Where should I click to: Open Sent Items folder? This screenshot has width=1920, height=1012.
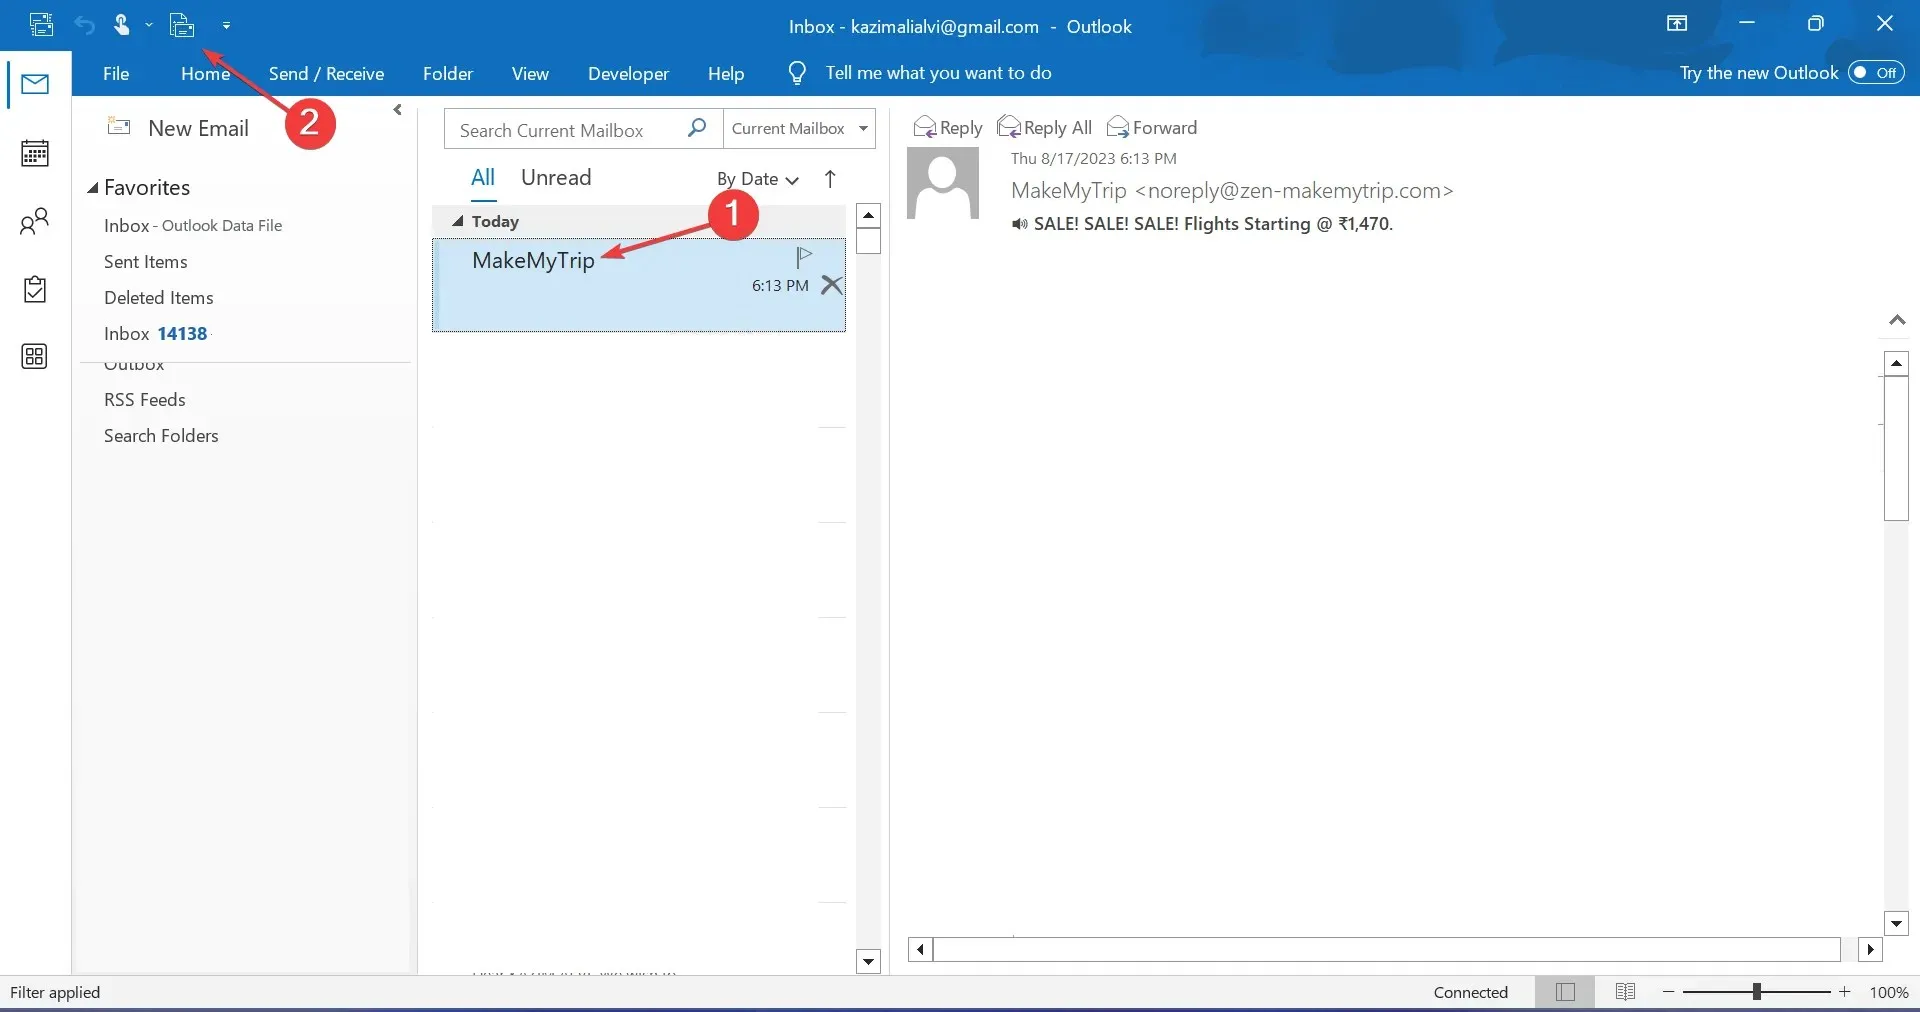146,262
